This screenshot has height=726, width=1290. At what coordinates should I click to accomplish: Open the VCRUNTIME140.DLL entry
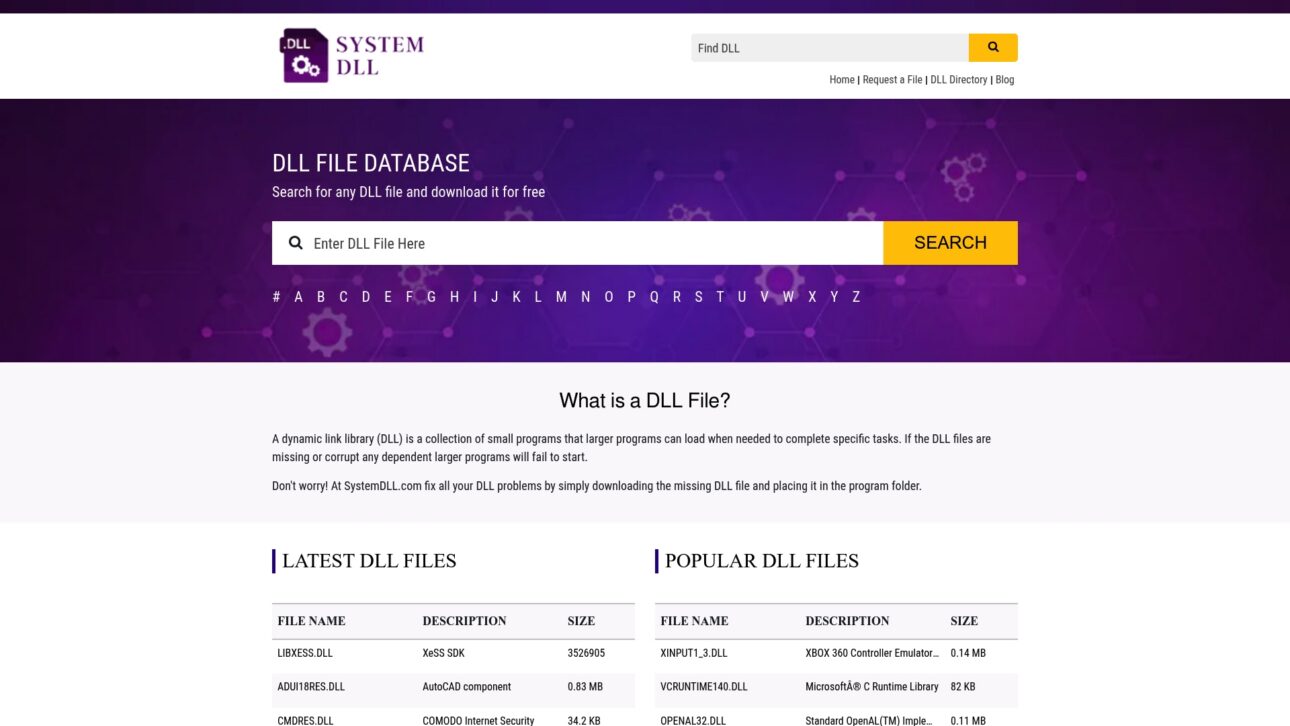click(704, 686)
